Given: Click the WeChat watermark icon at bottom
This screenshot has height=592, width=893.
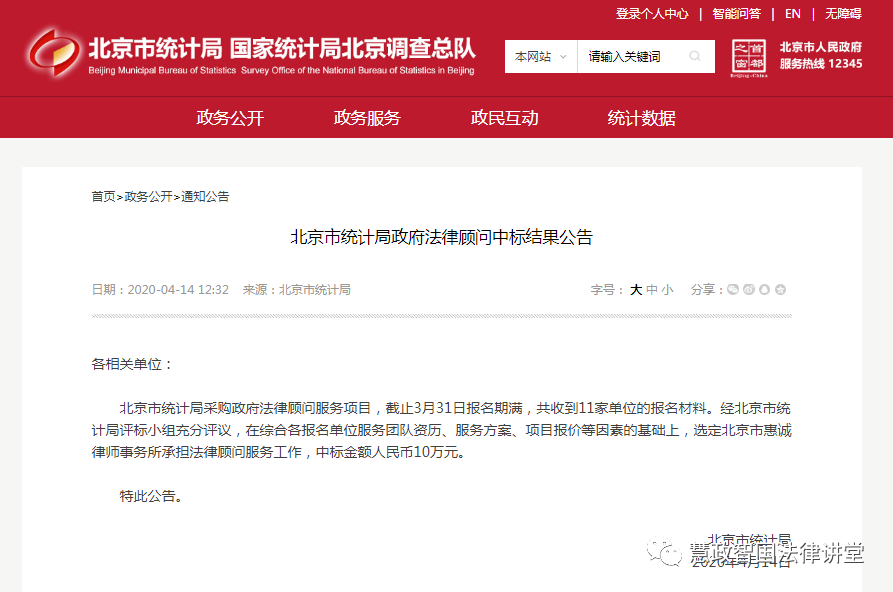Looking at the screenshot, I should click(x=662, y=552).
